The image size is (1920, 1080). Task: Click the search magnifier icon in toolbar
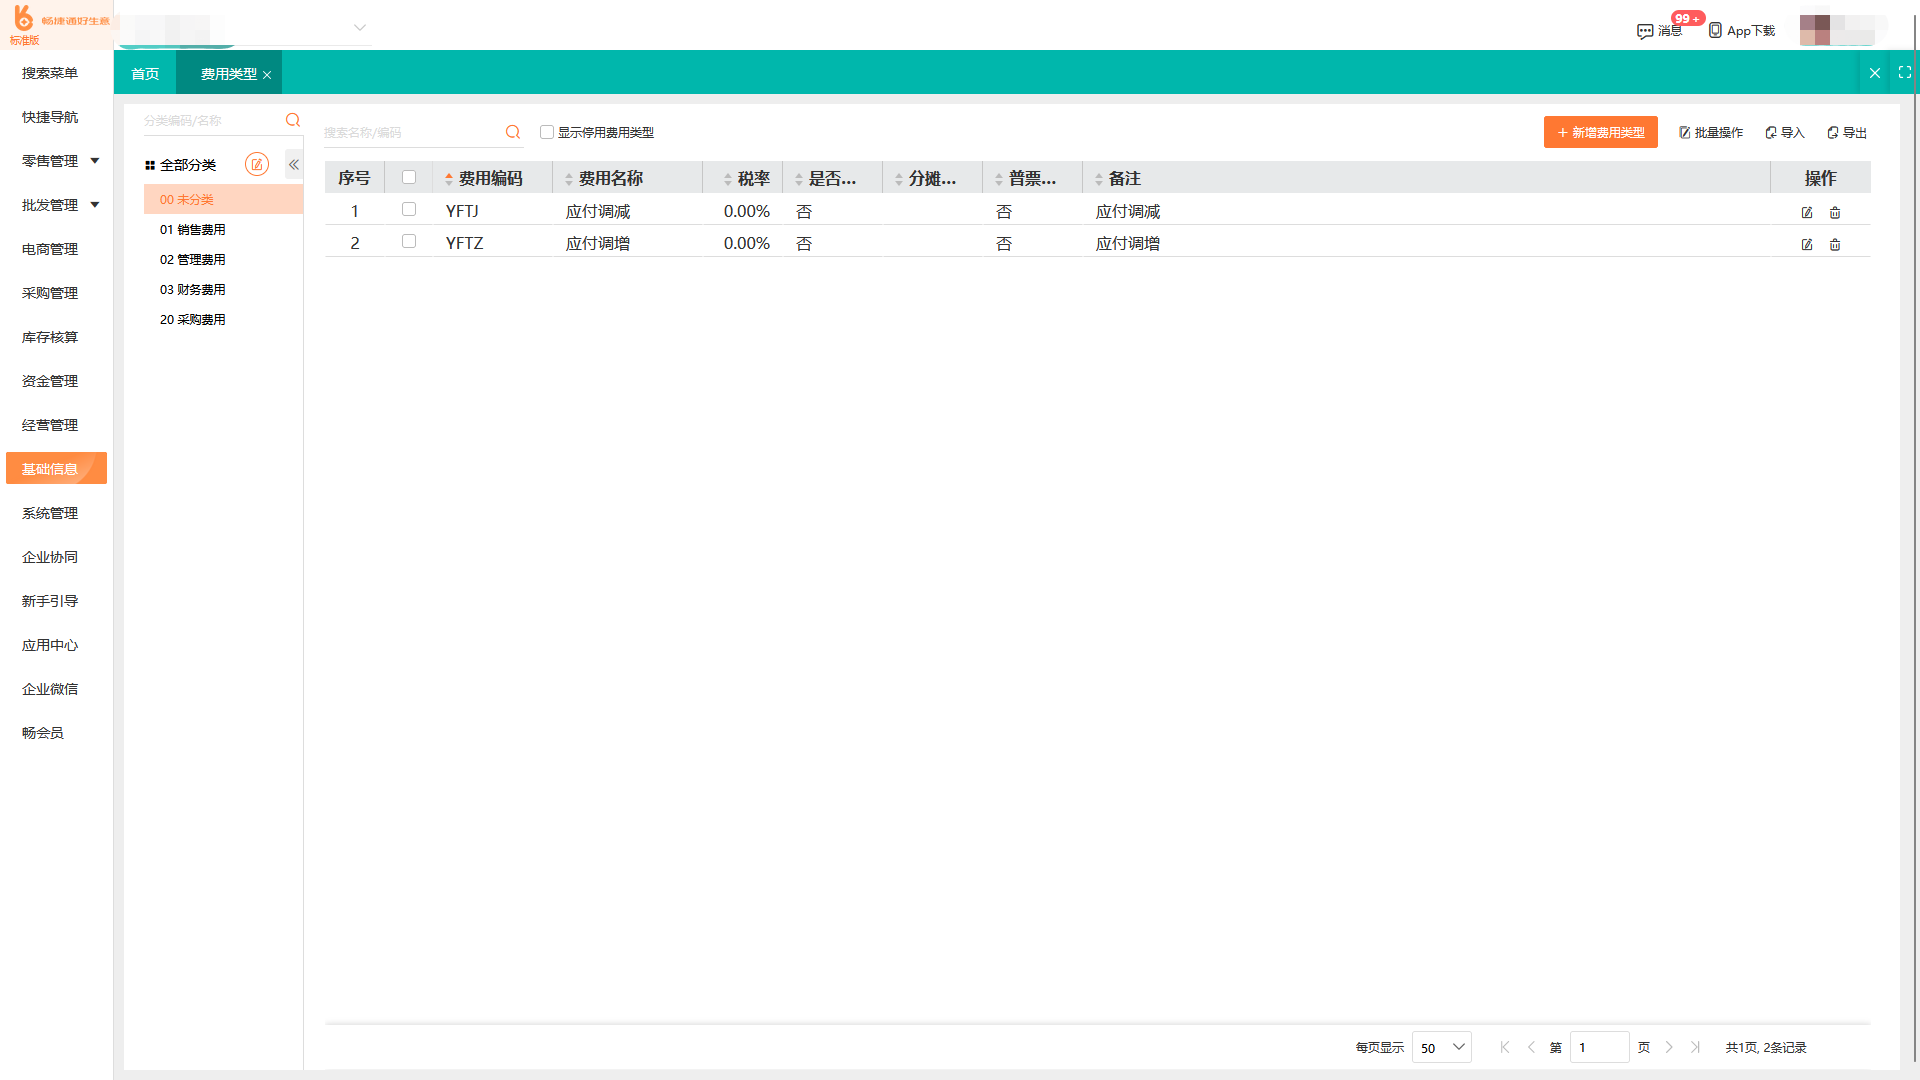point(512,132)
